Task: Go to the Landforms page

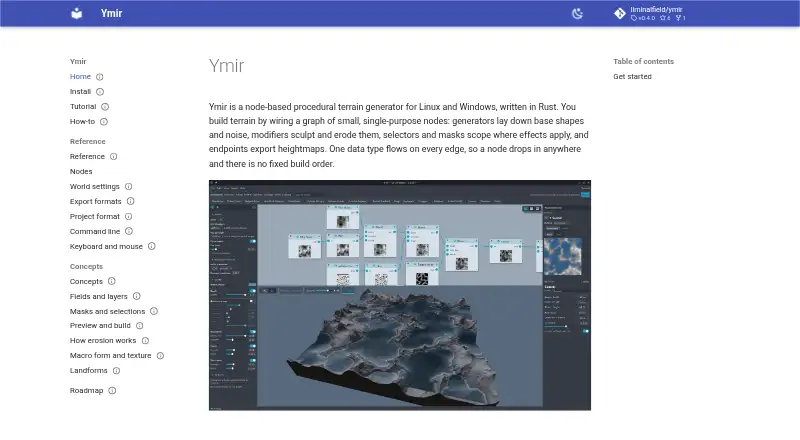Action: (89, 371)
